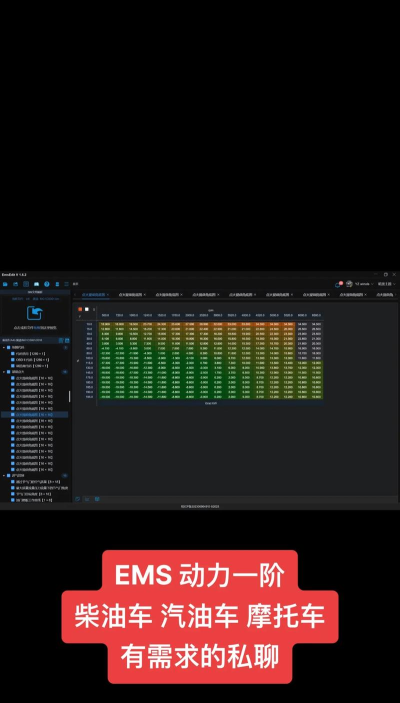Viewport: 400px width, 703px height.
Task: Click the right icon in the map list header
Action: point(67,340)
